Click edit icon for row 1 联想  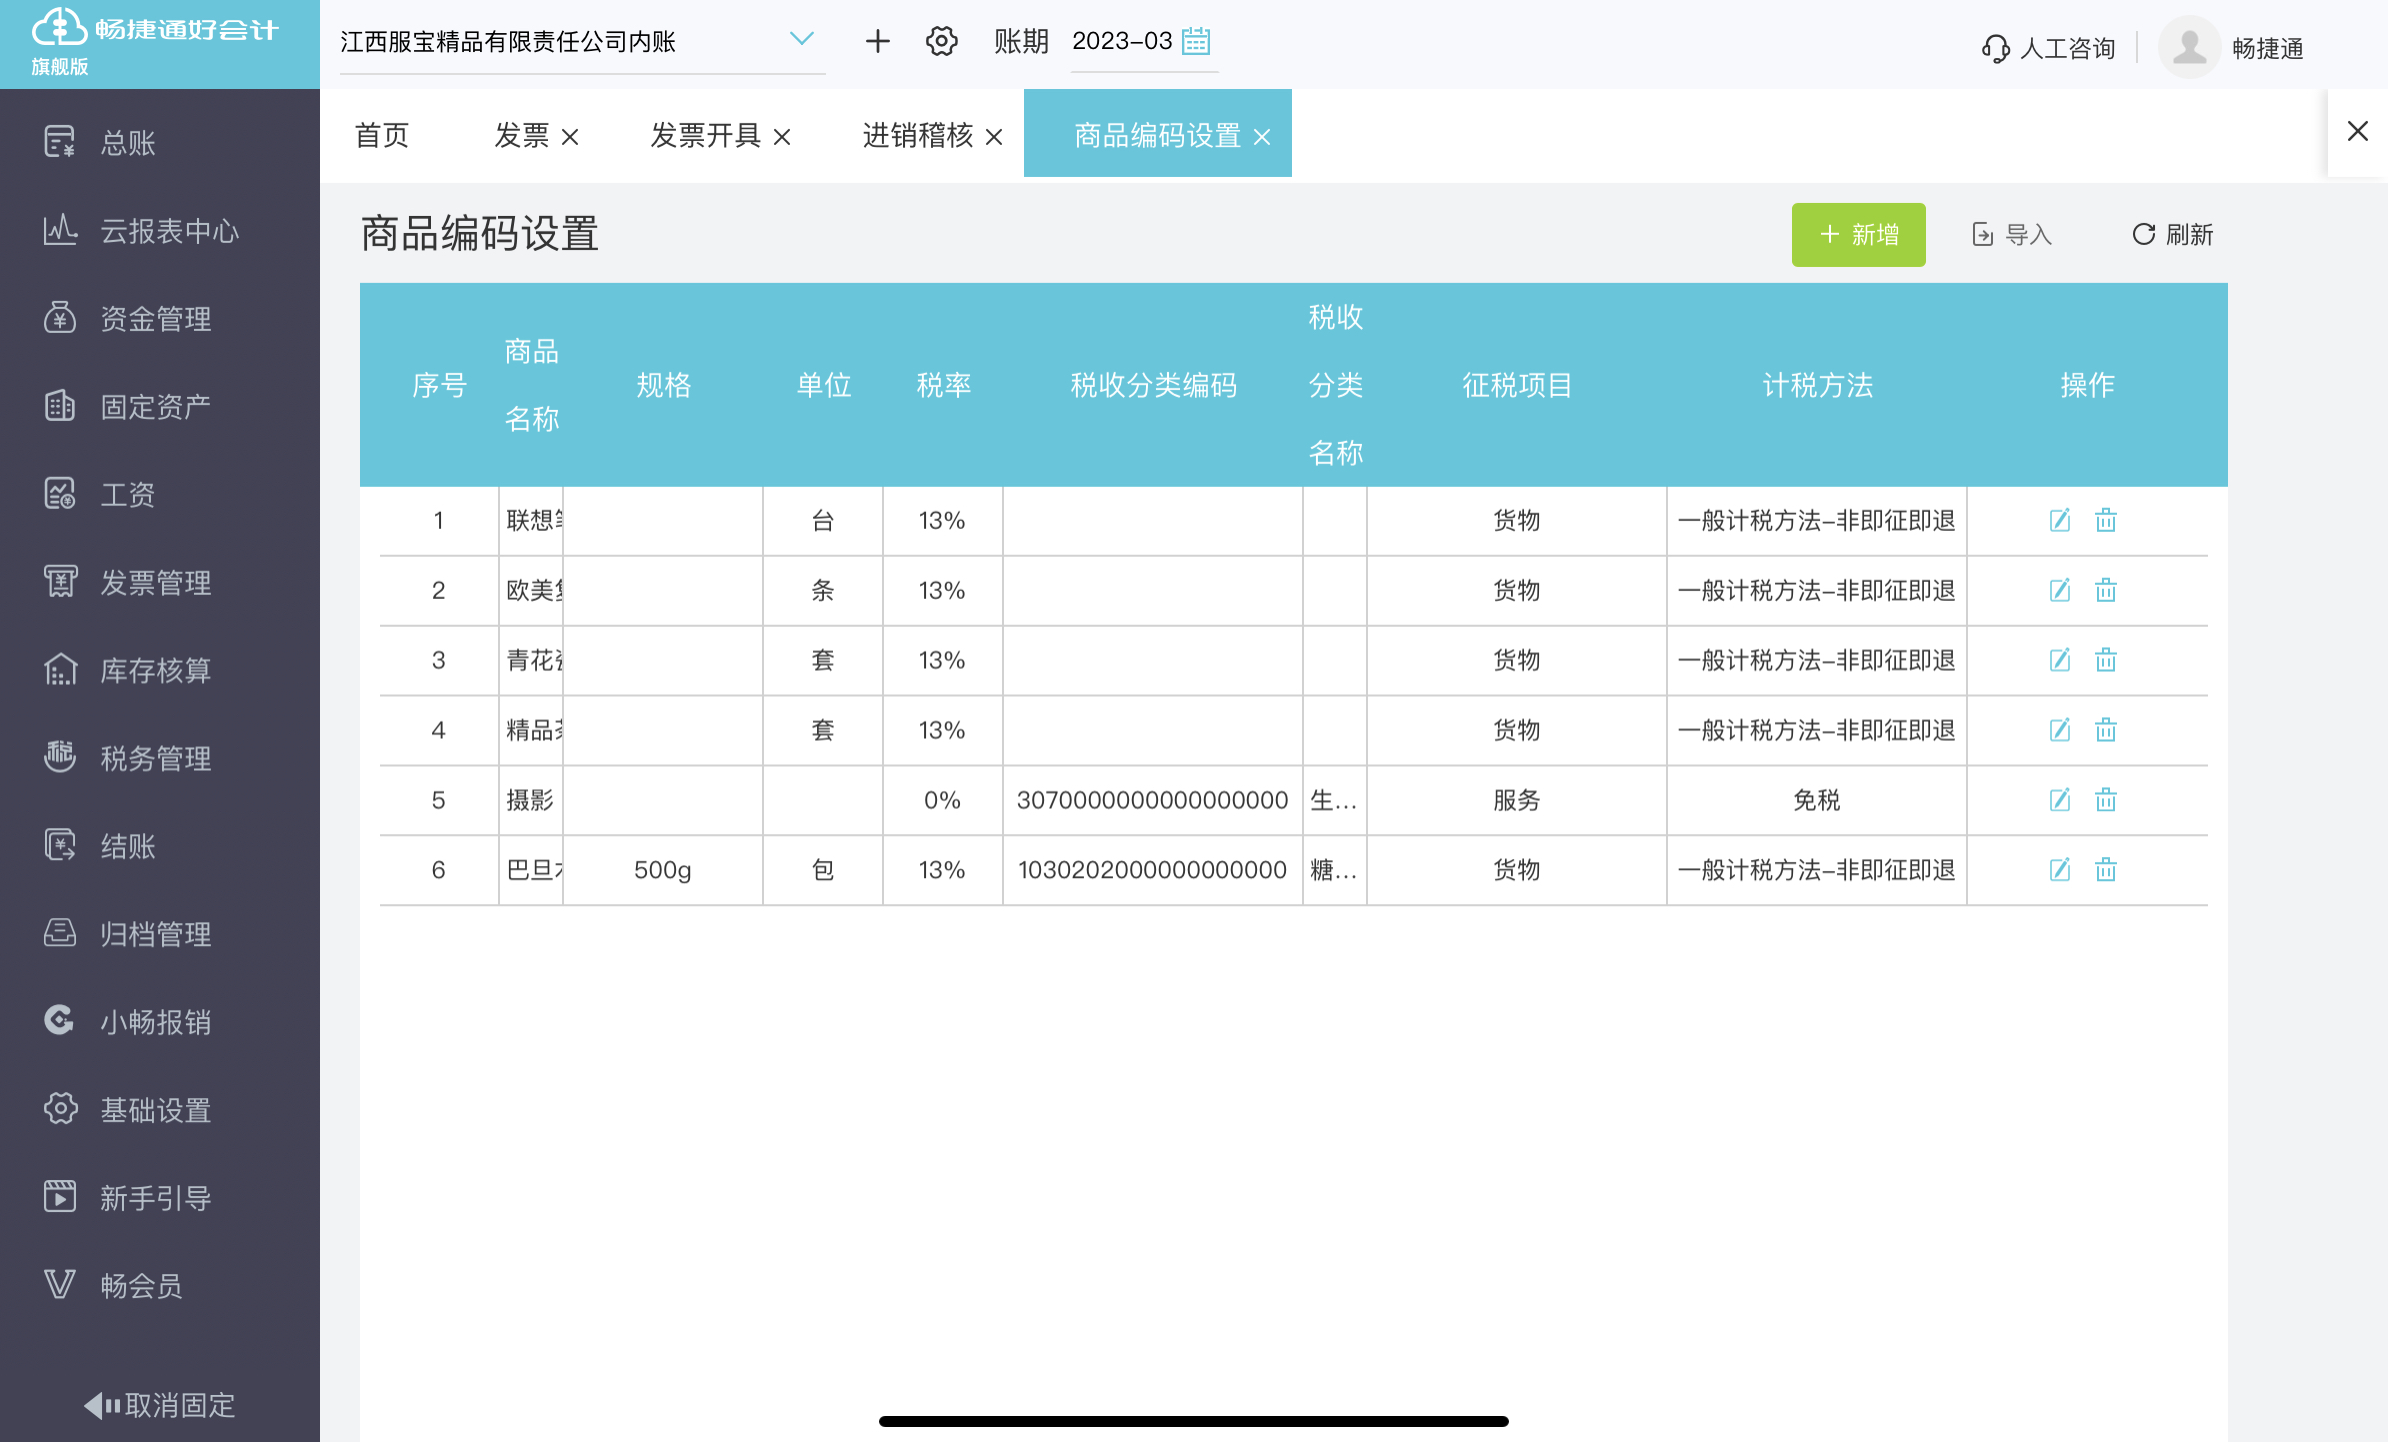[2059, 520]
